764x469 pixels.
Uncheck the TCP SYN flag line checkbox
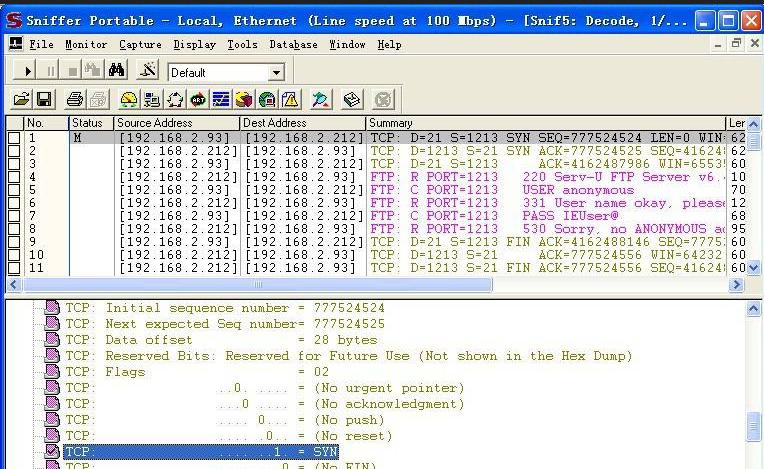[52, 453]
